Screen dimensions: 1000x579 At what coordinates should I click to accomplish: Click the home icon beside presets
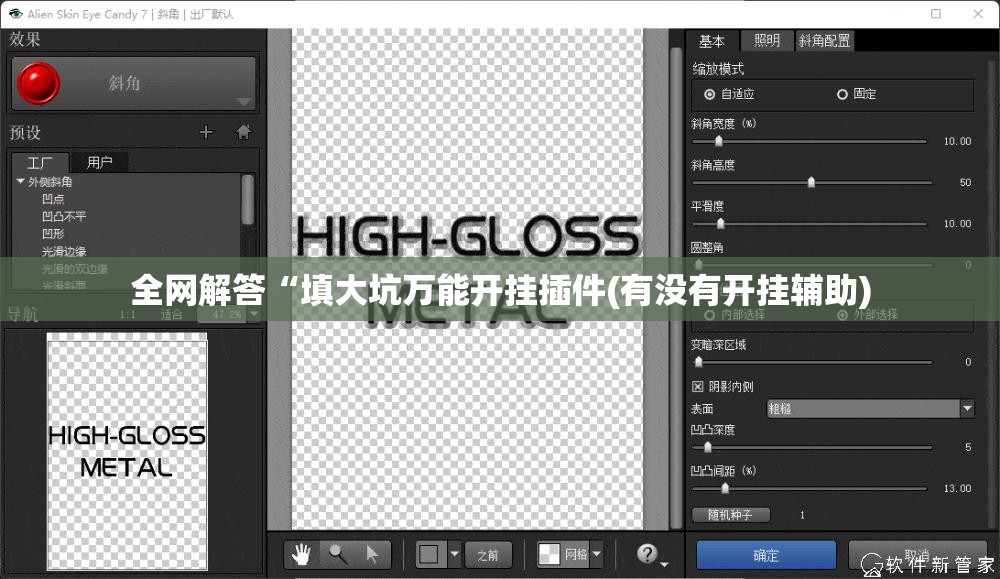pos(243,132)
